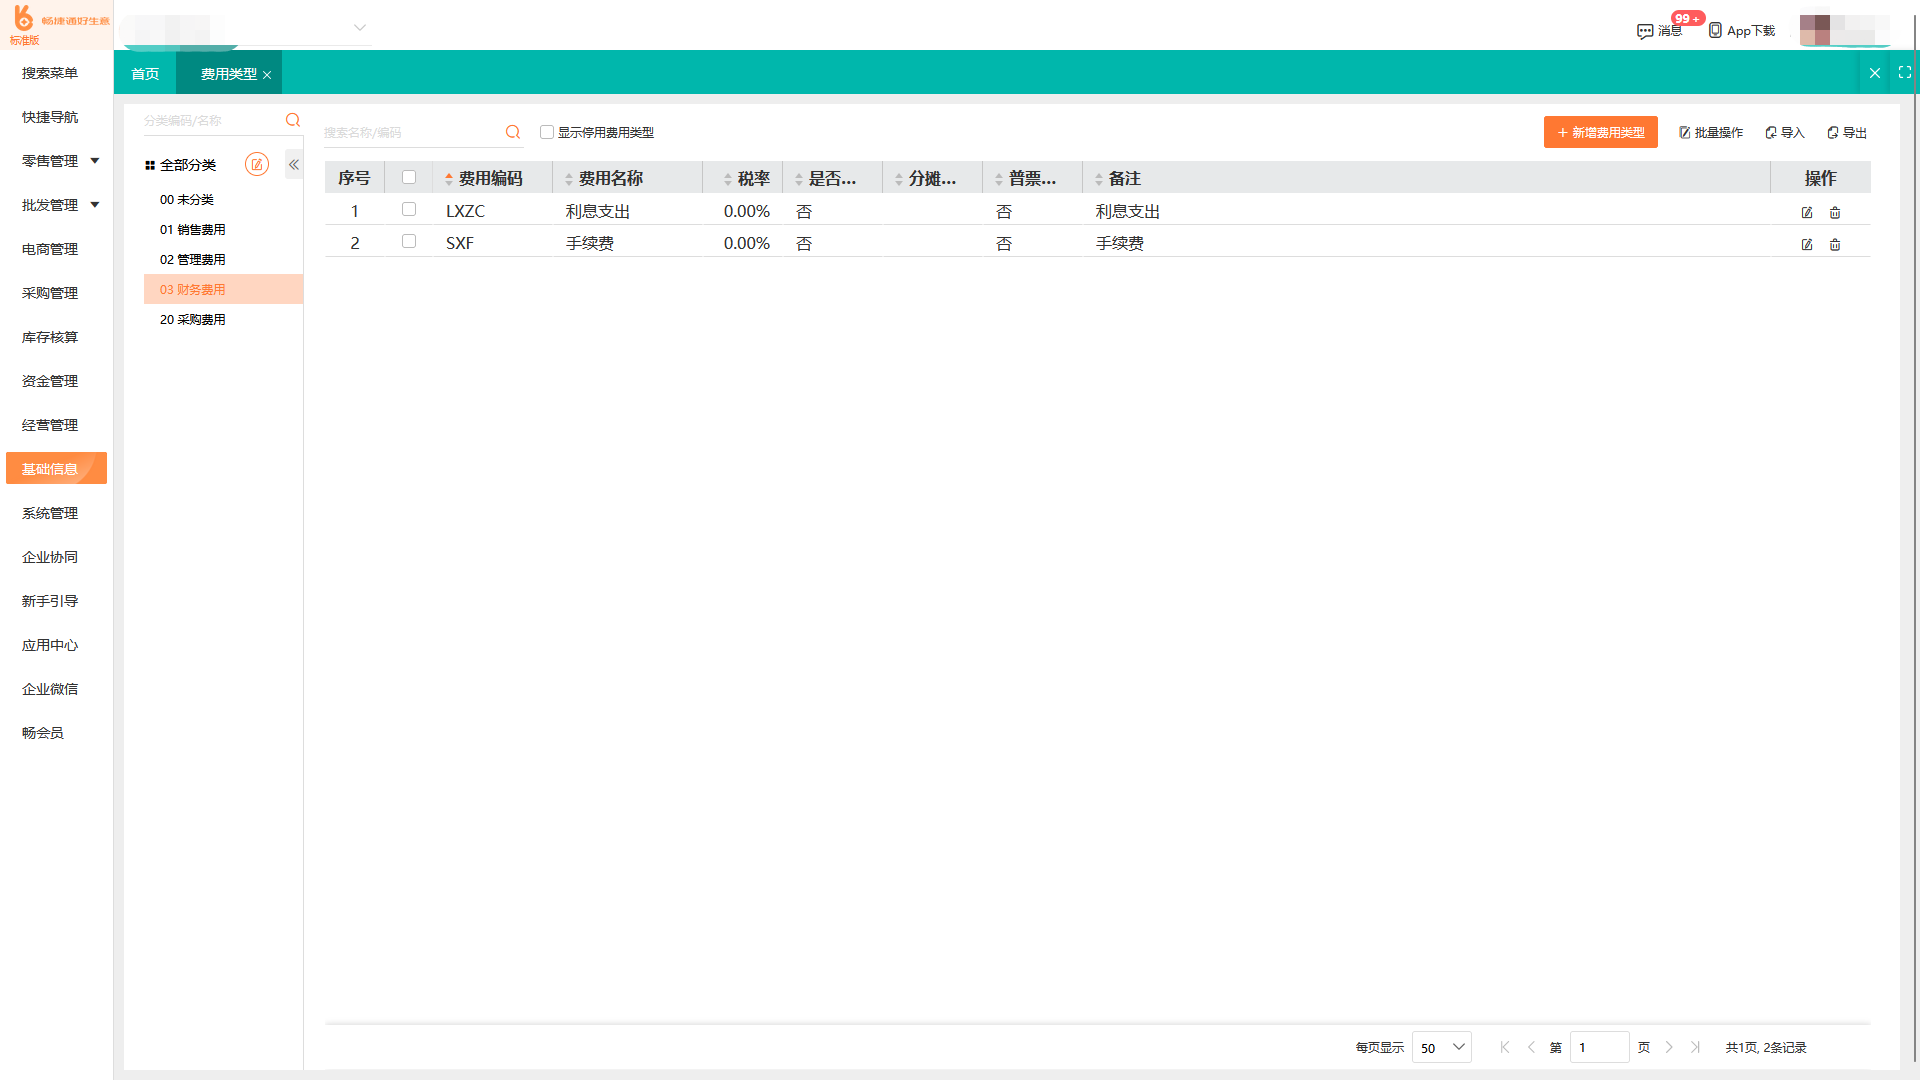Click the edit icon for 手续费 row
Screen dimensions: 1920x1080
tap(1807, 244)
